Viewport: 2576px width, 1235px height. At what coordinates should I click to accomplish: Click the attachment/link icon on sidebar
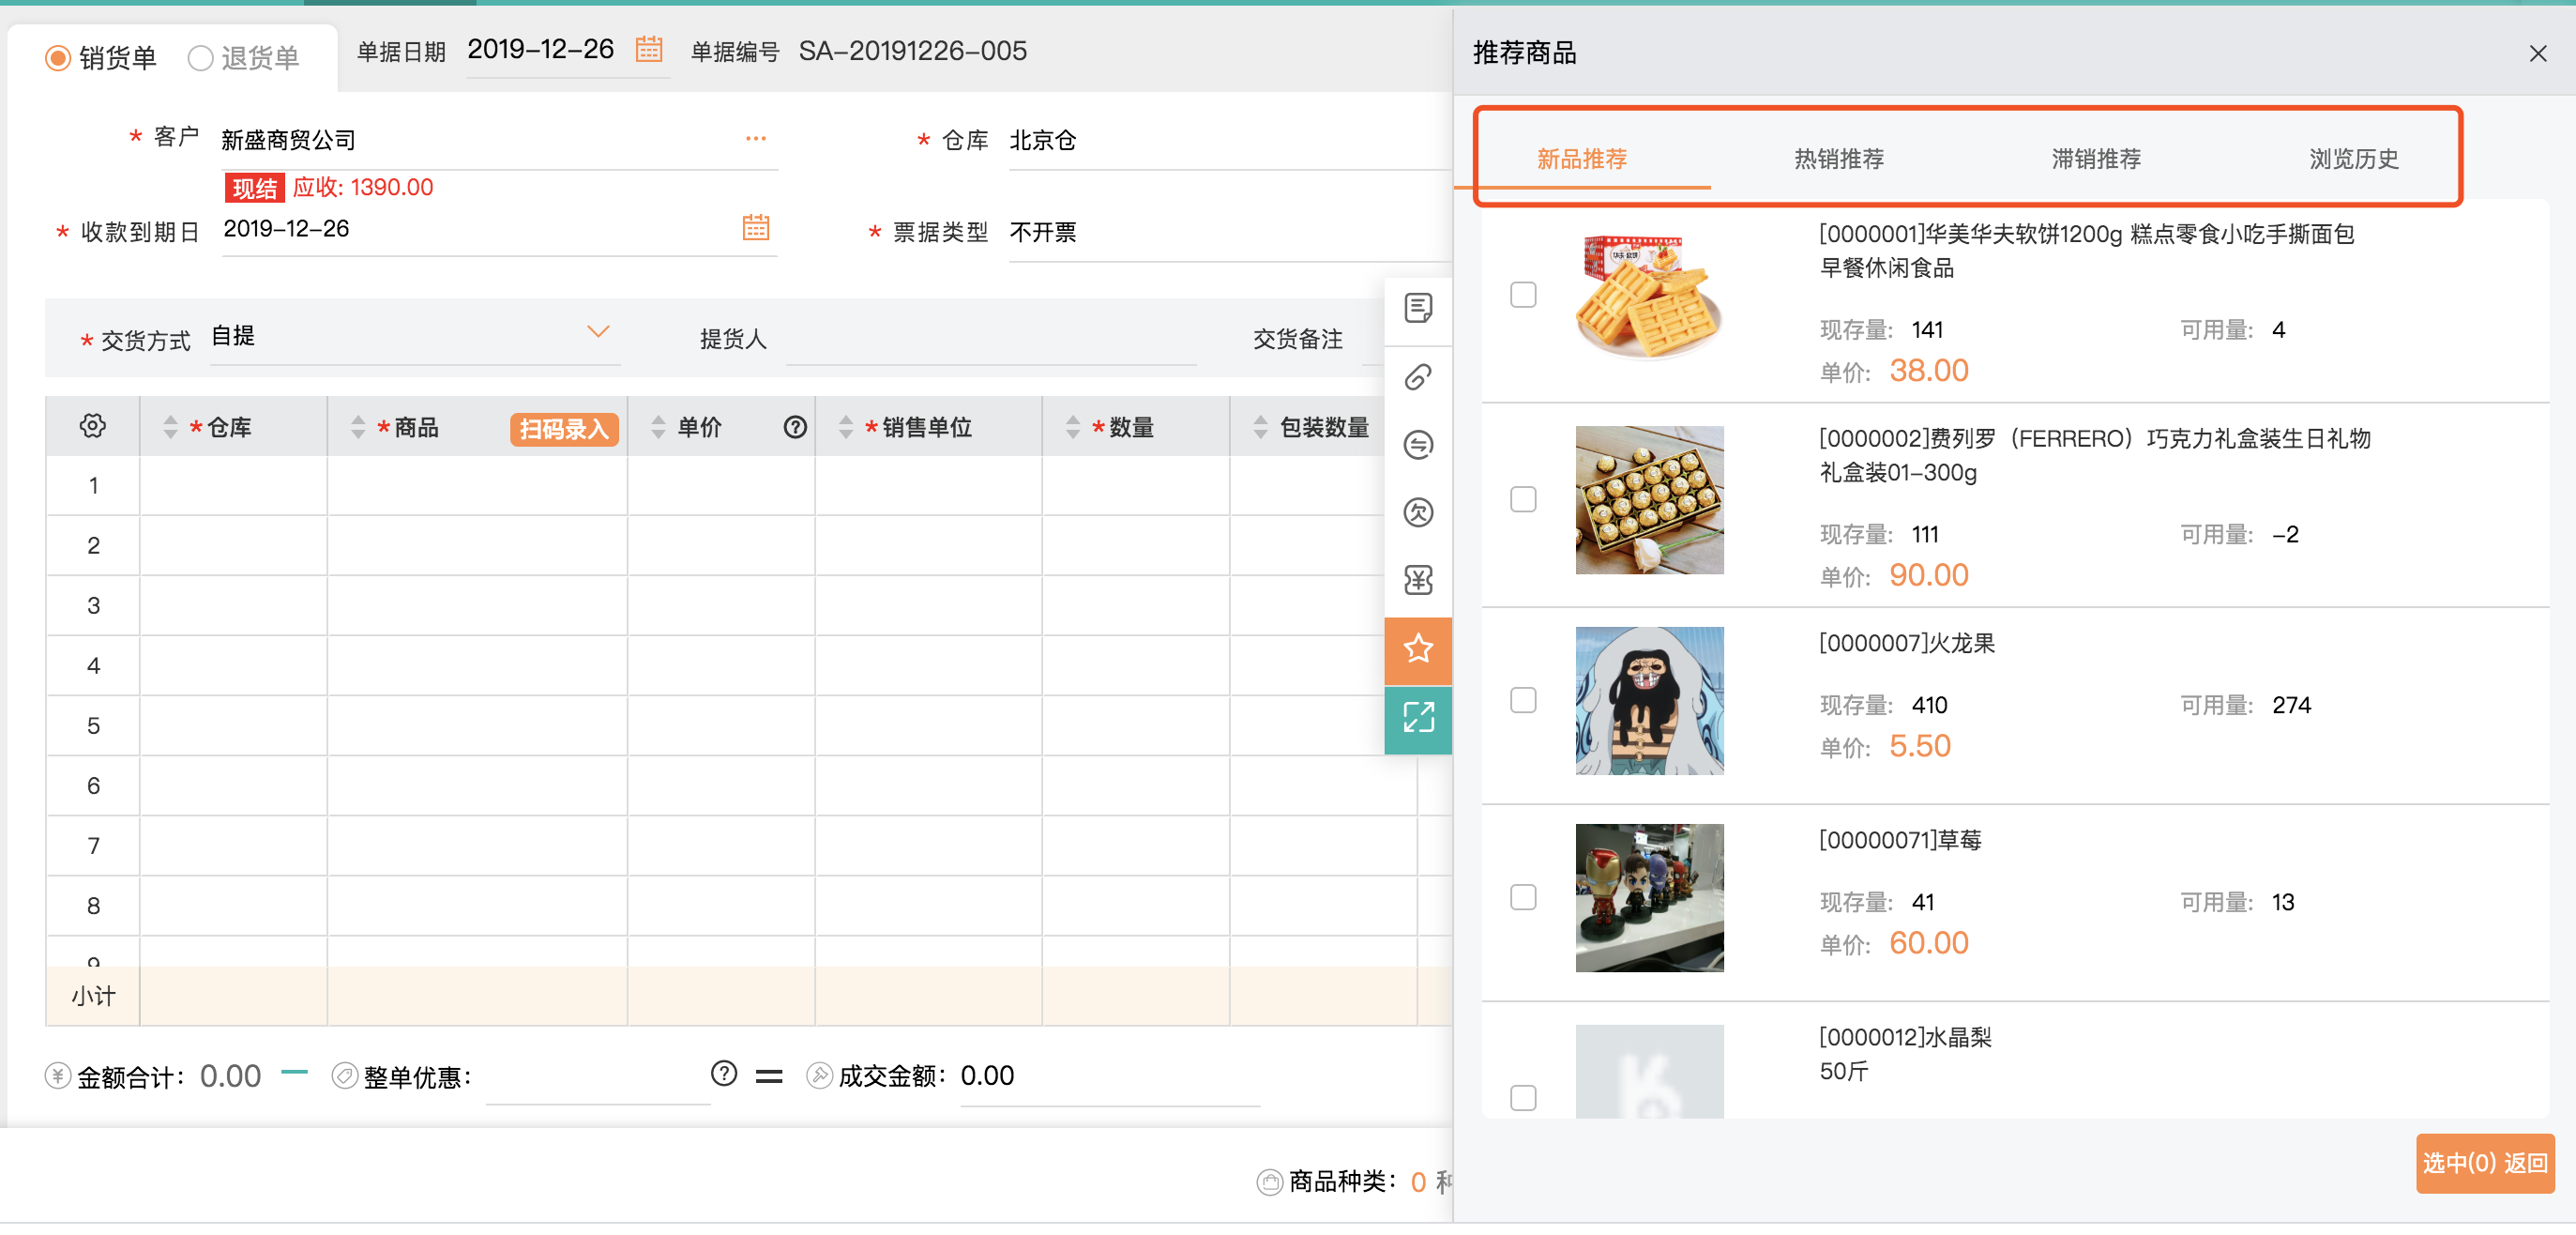point(1417,376)
